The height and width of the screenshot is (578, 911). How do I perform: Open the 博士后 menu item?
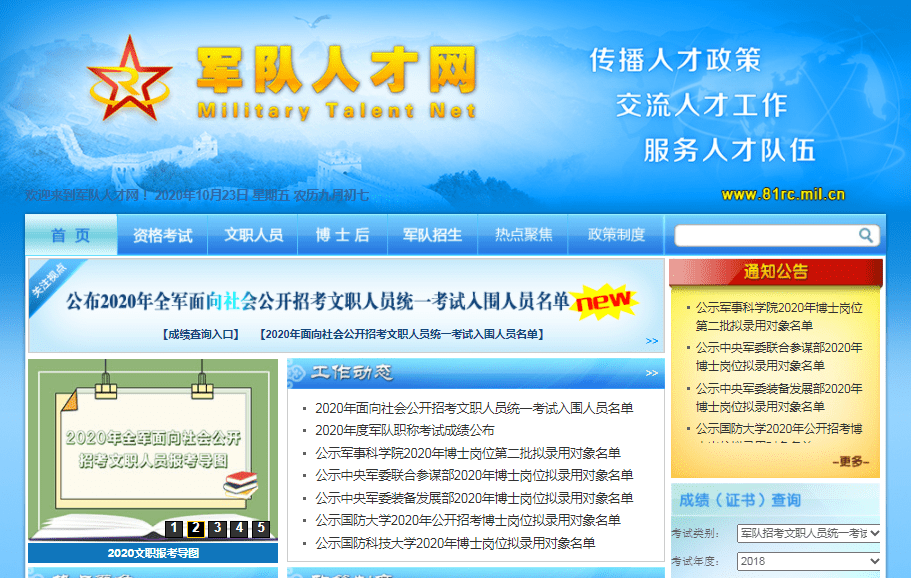point(343,234)
